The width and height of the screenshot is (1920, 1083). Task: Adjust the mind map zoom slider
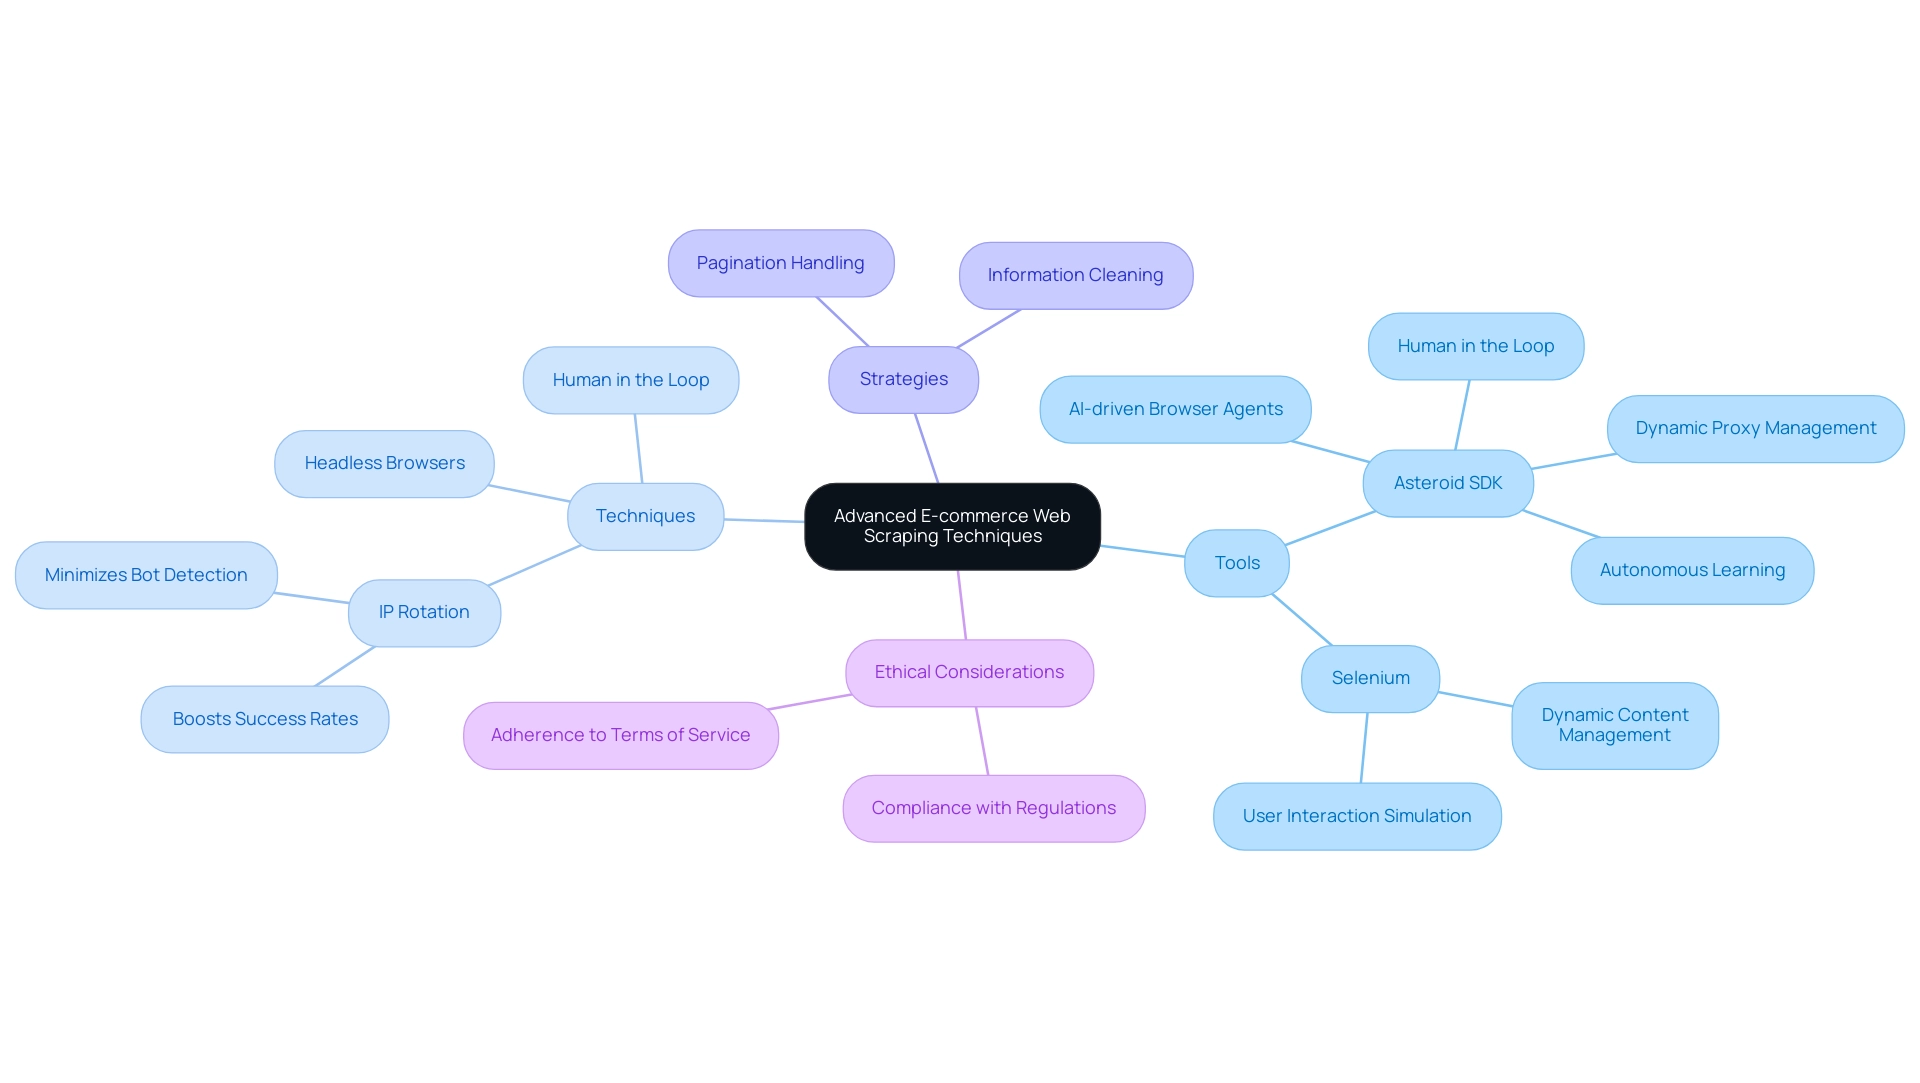pyautogui.click(x=1846, y=1042)
